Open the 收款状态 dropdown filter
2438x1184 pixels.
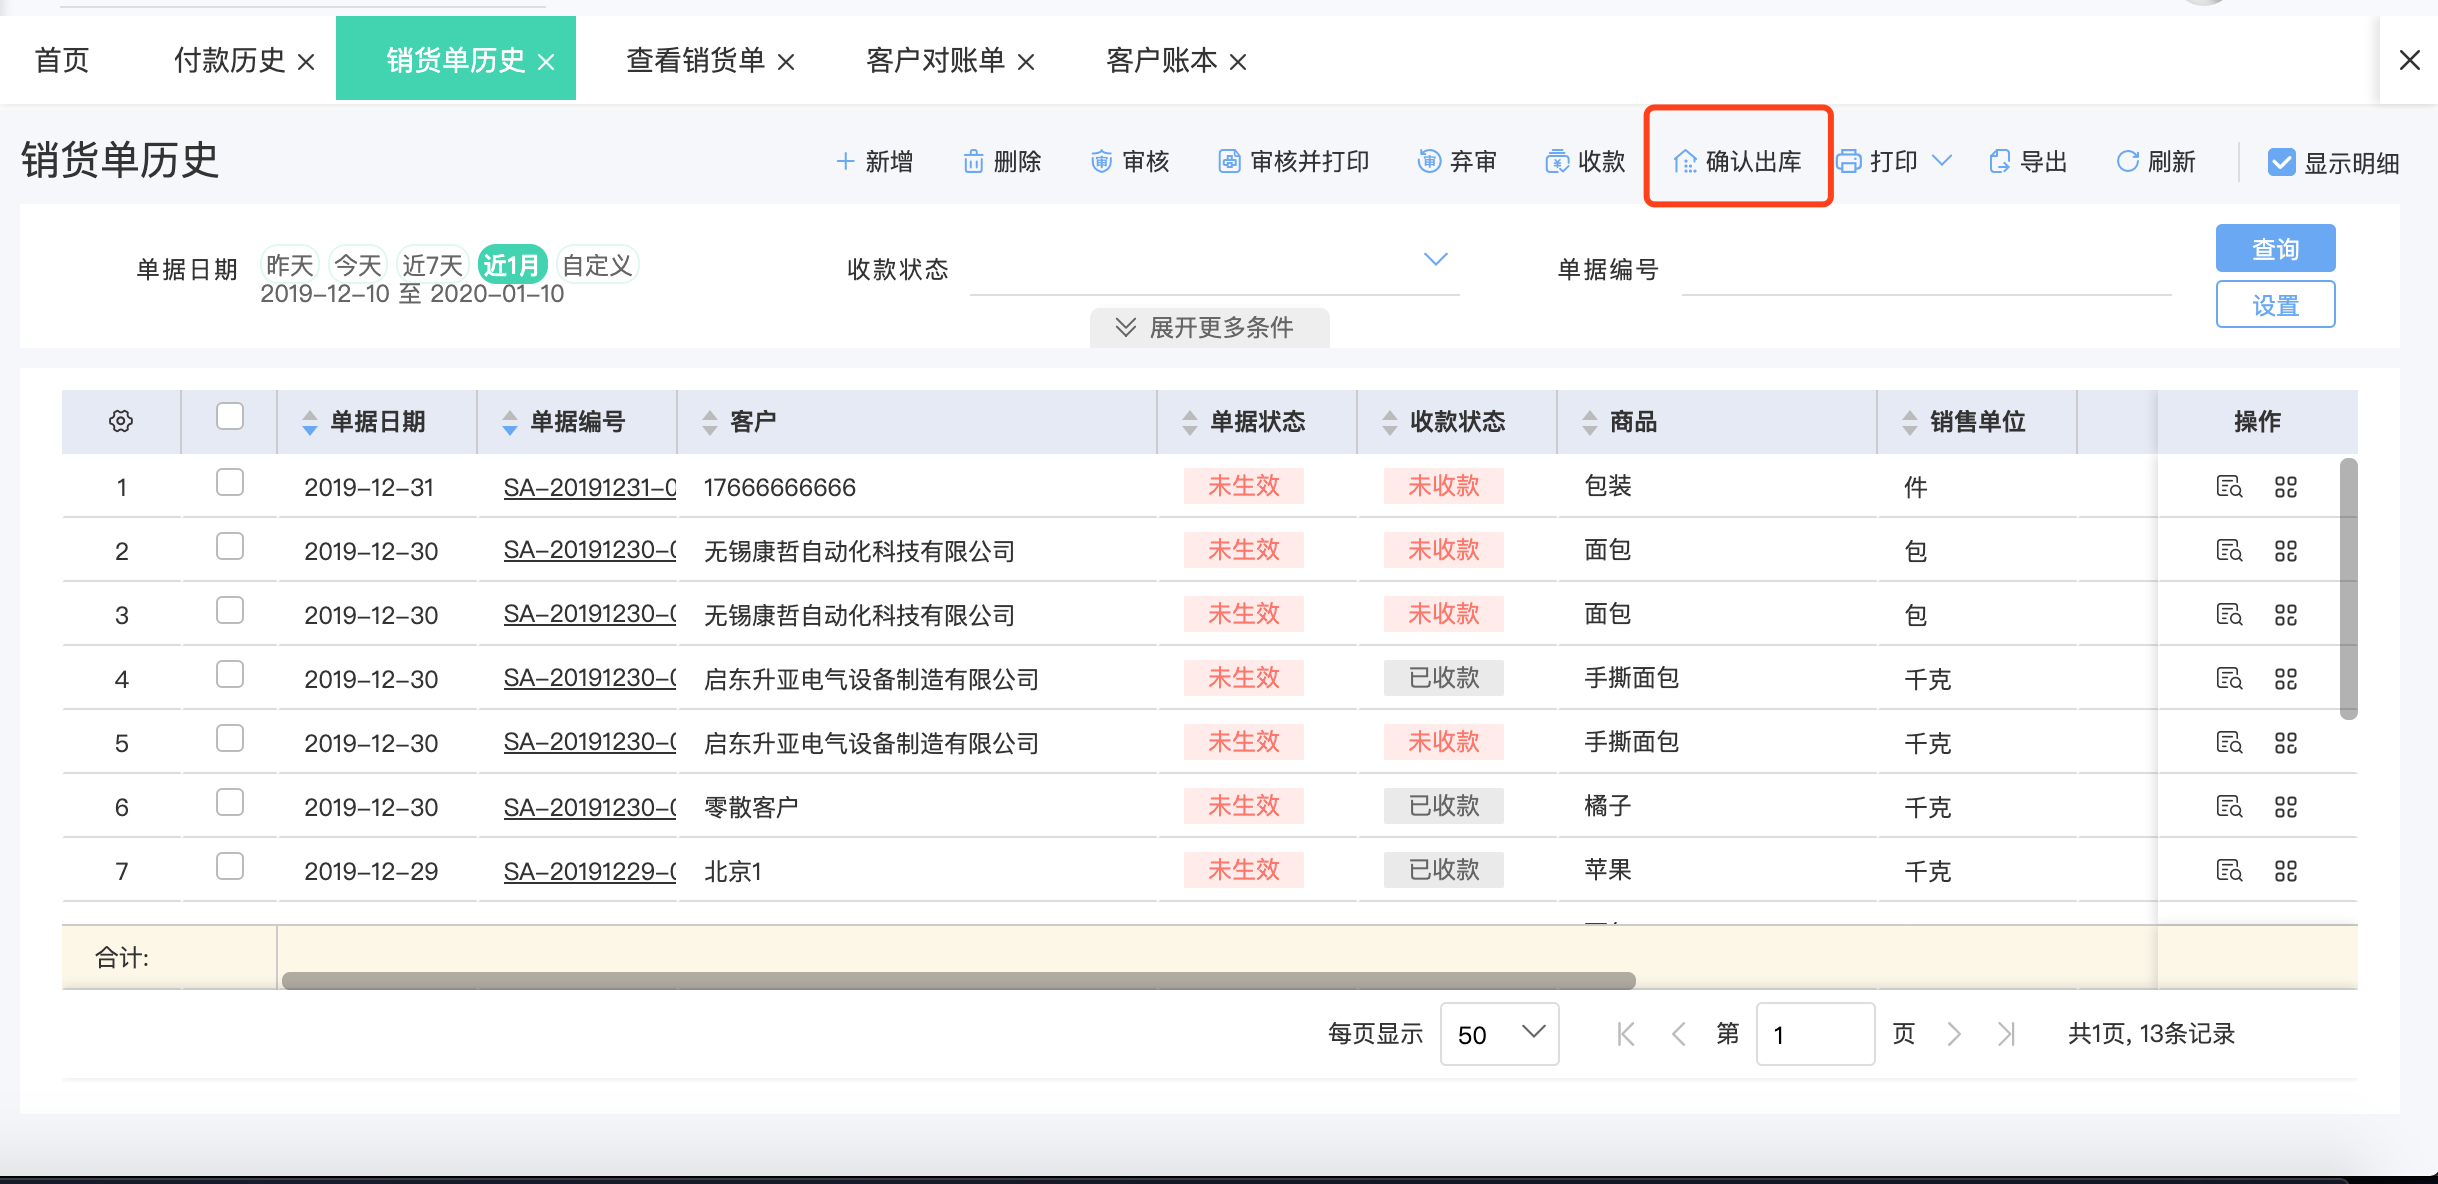1430,260
